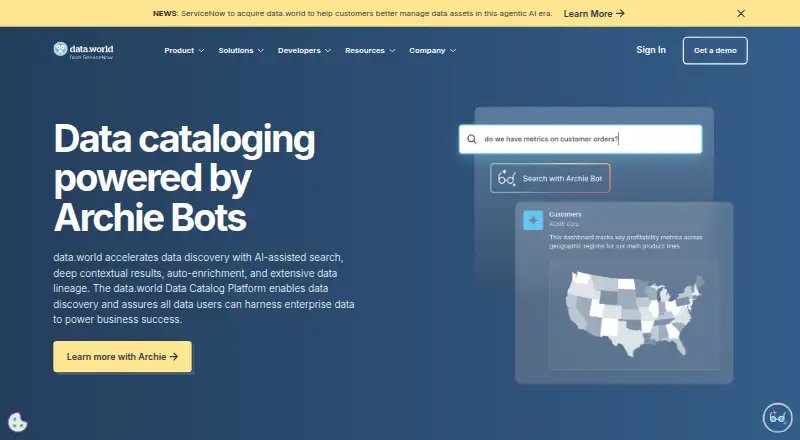Open the Archie Bot chat widget

[x=777, y=418]
